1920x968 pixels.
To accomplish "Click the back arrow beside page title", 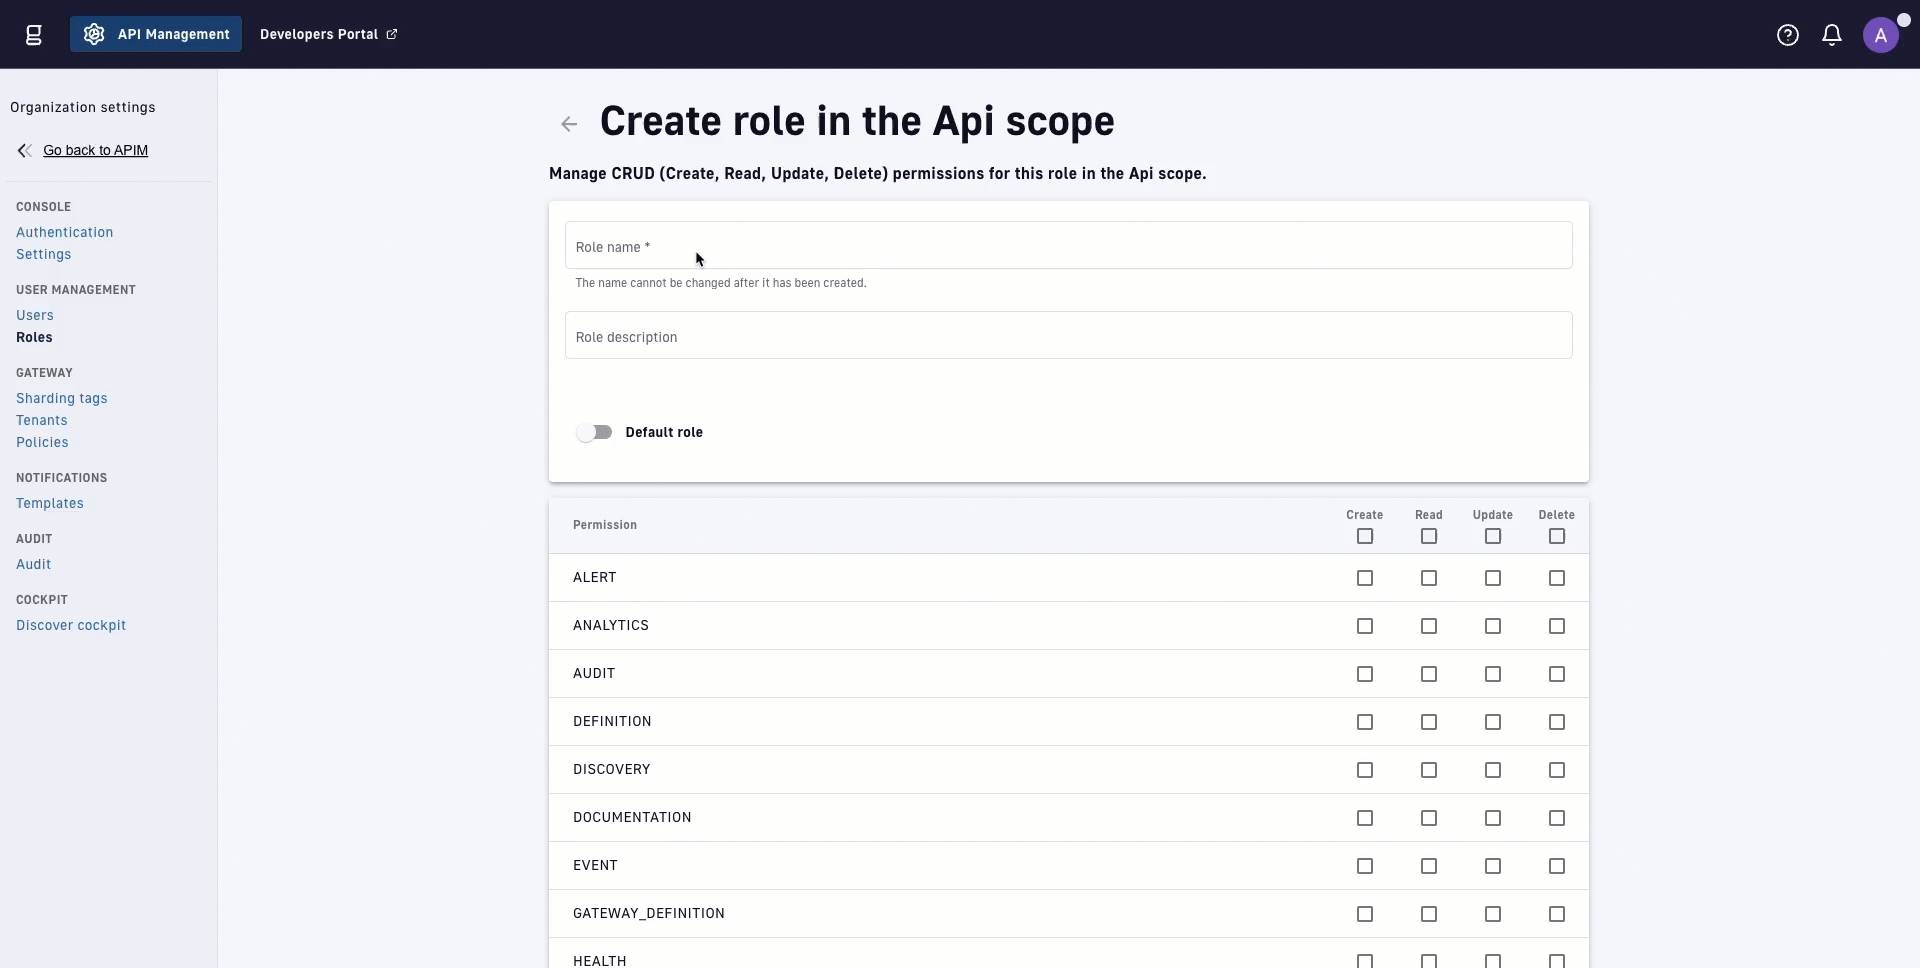I will click(x=569, y=124).
